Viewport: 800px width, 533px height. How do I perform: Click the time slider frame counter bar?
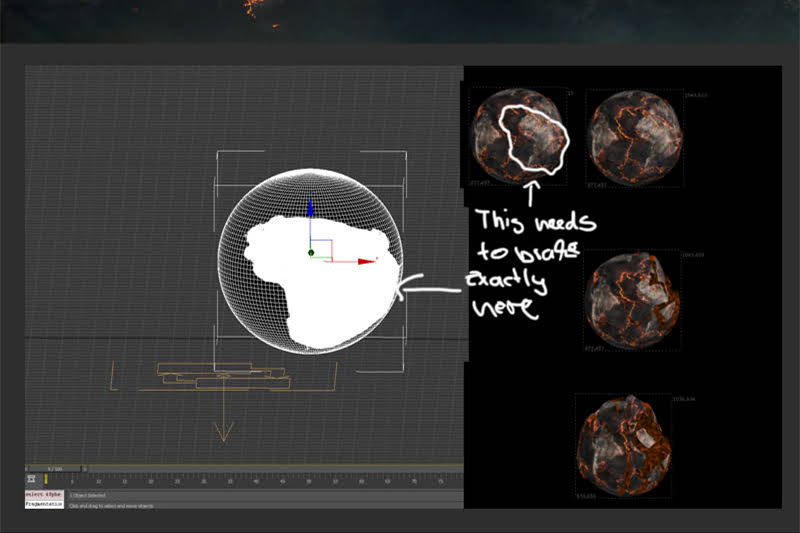point(55,468)
